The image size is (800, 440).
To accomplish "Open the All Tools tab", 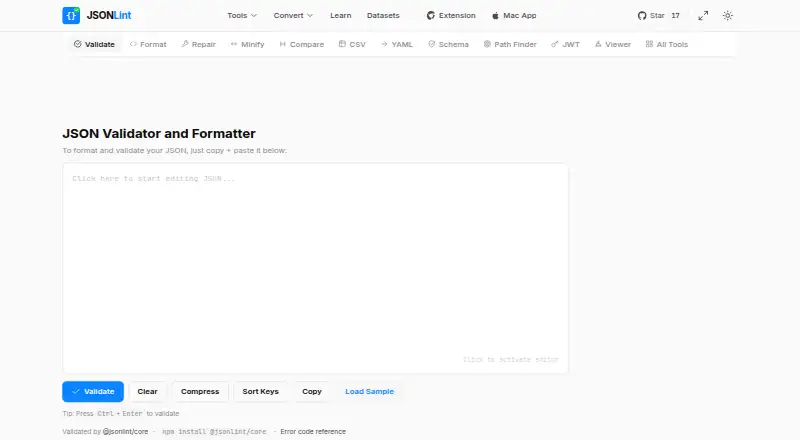I will click(666, 44).
